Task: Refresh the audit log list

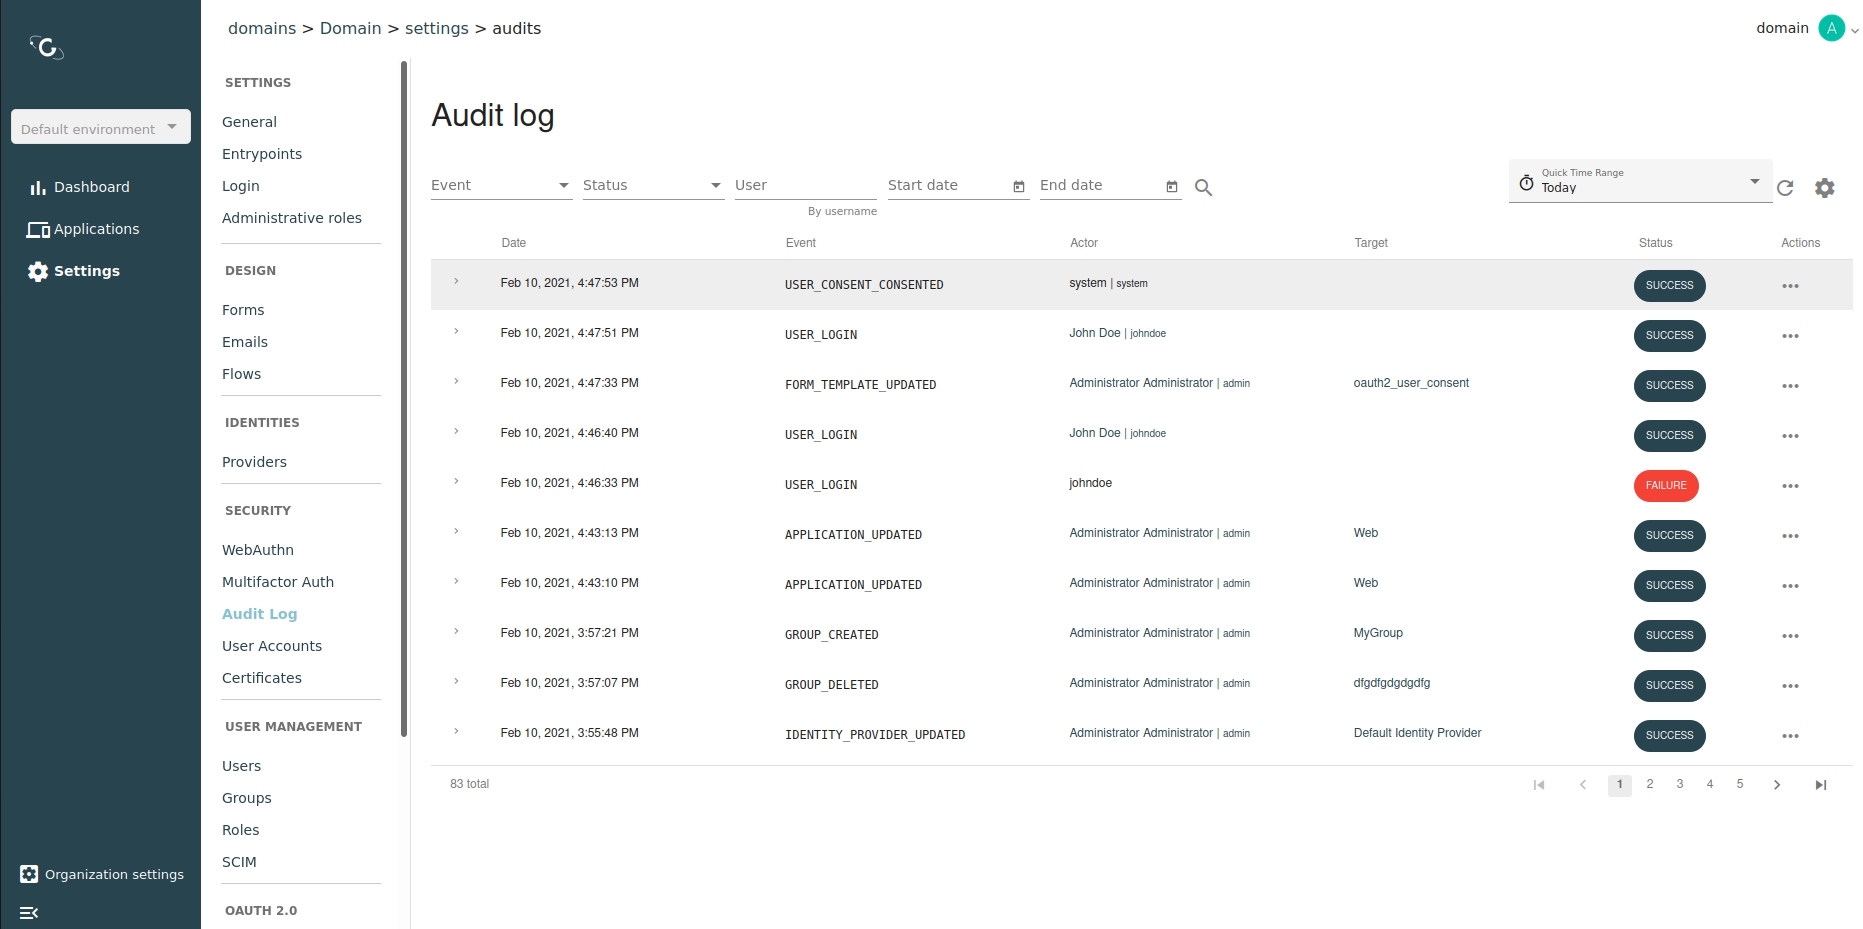Action: [x=1785, y=188]
